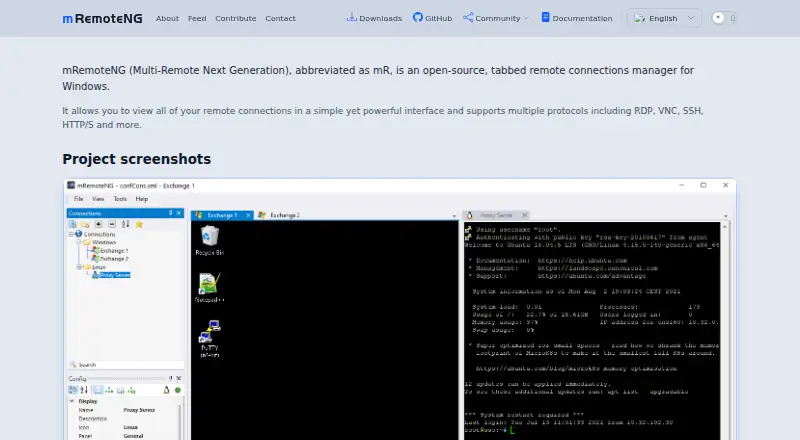Click the green host status icon
The width and height of the screenshot is (800, 440).
tap(178, 390)
